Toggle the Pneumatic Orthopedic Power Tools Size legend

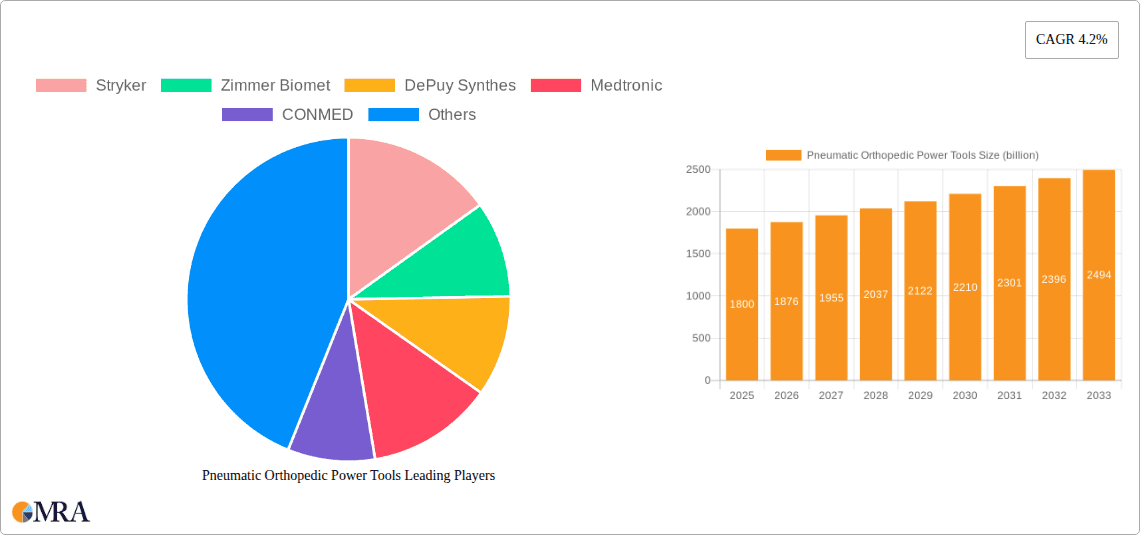[x=923, y=155]
